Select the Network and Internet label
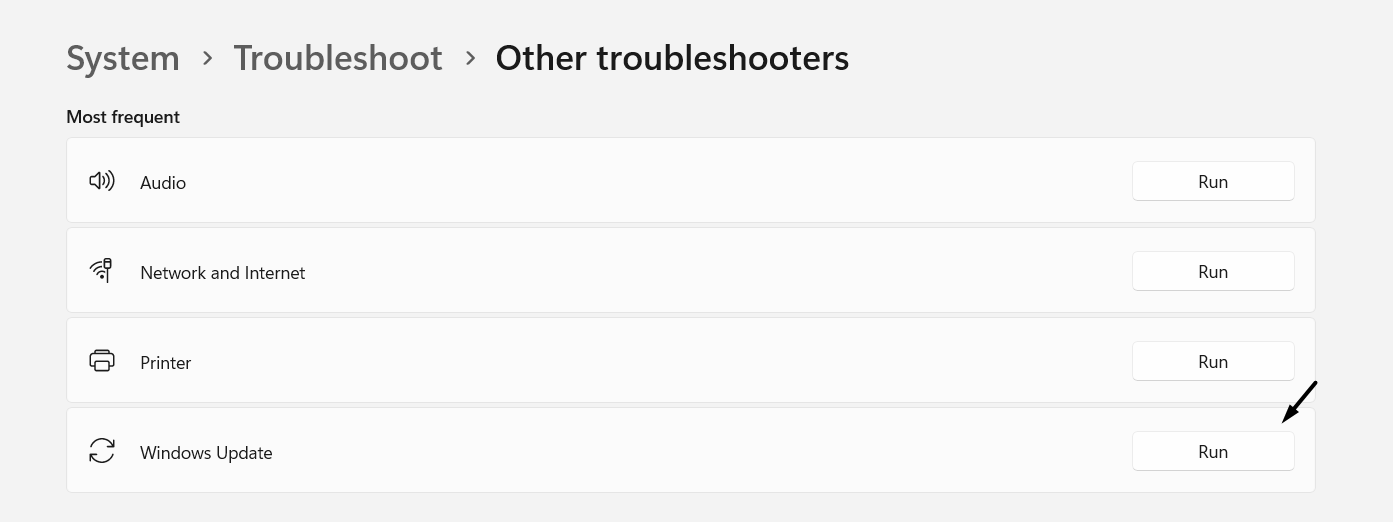 point(223,273)
